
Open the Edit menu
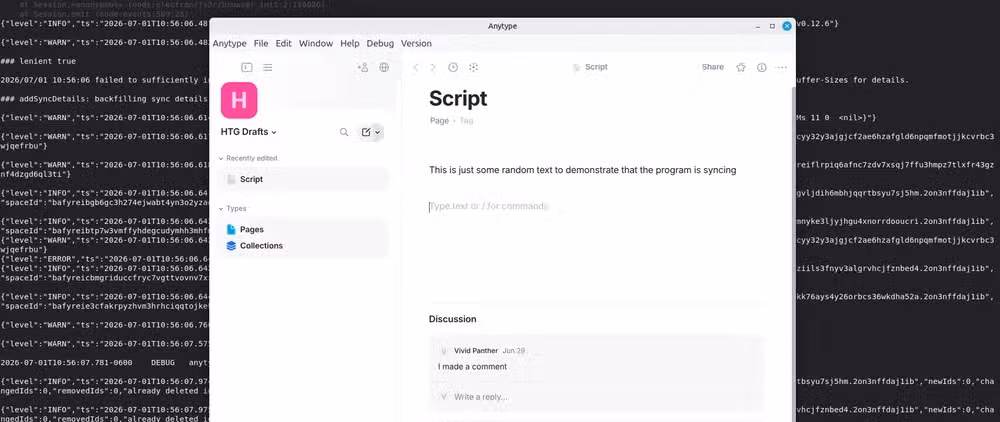284,43
